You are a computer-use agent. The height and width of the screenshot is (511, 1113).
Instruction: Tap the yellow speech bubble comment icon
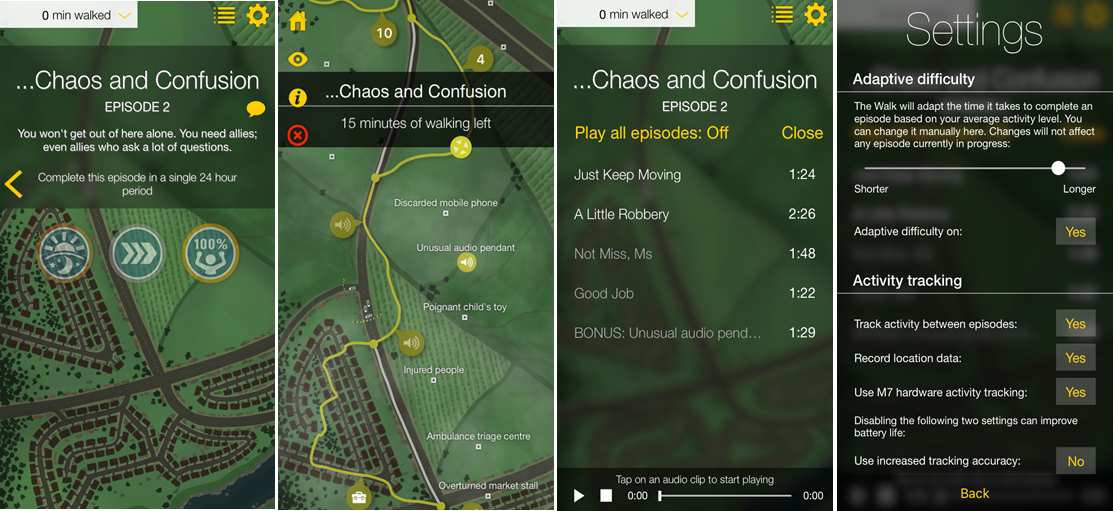click(x=256, y=109)
